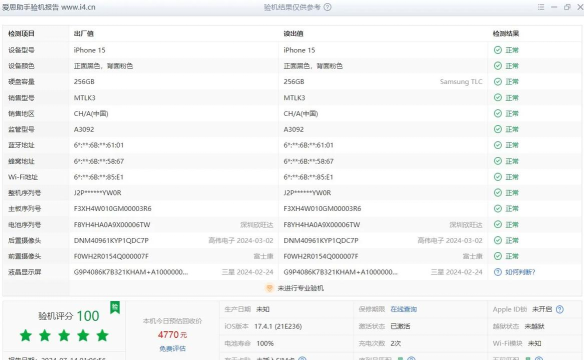Click question mark icon in 液晶显示屏 row
Viewport: 584px width, 360px height.
click(x=498, y=272)
